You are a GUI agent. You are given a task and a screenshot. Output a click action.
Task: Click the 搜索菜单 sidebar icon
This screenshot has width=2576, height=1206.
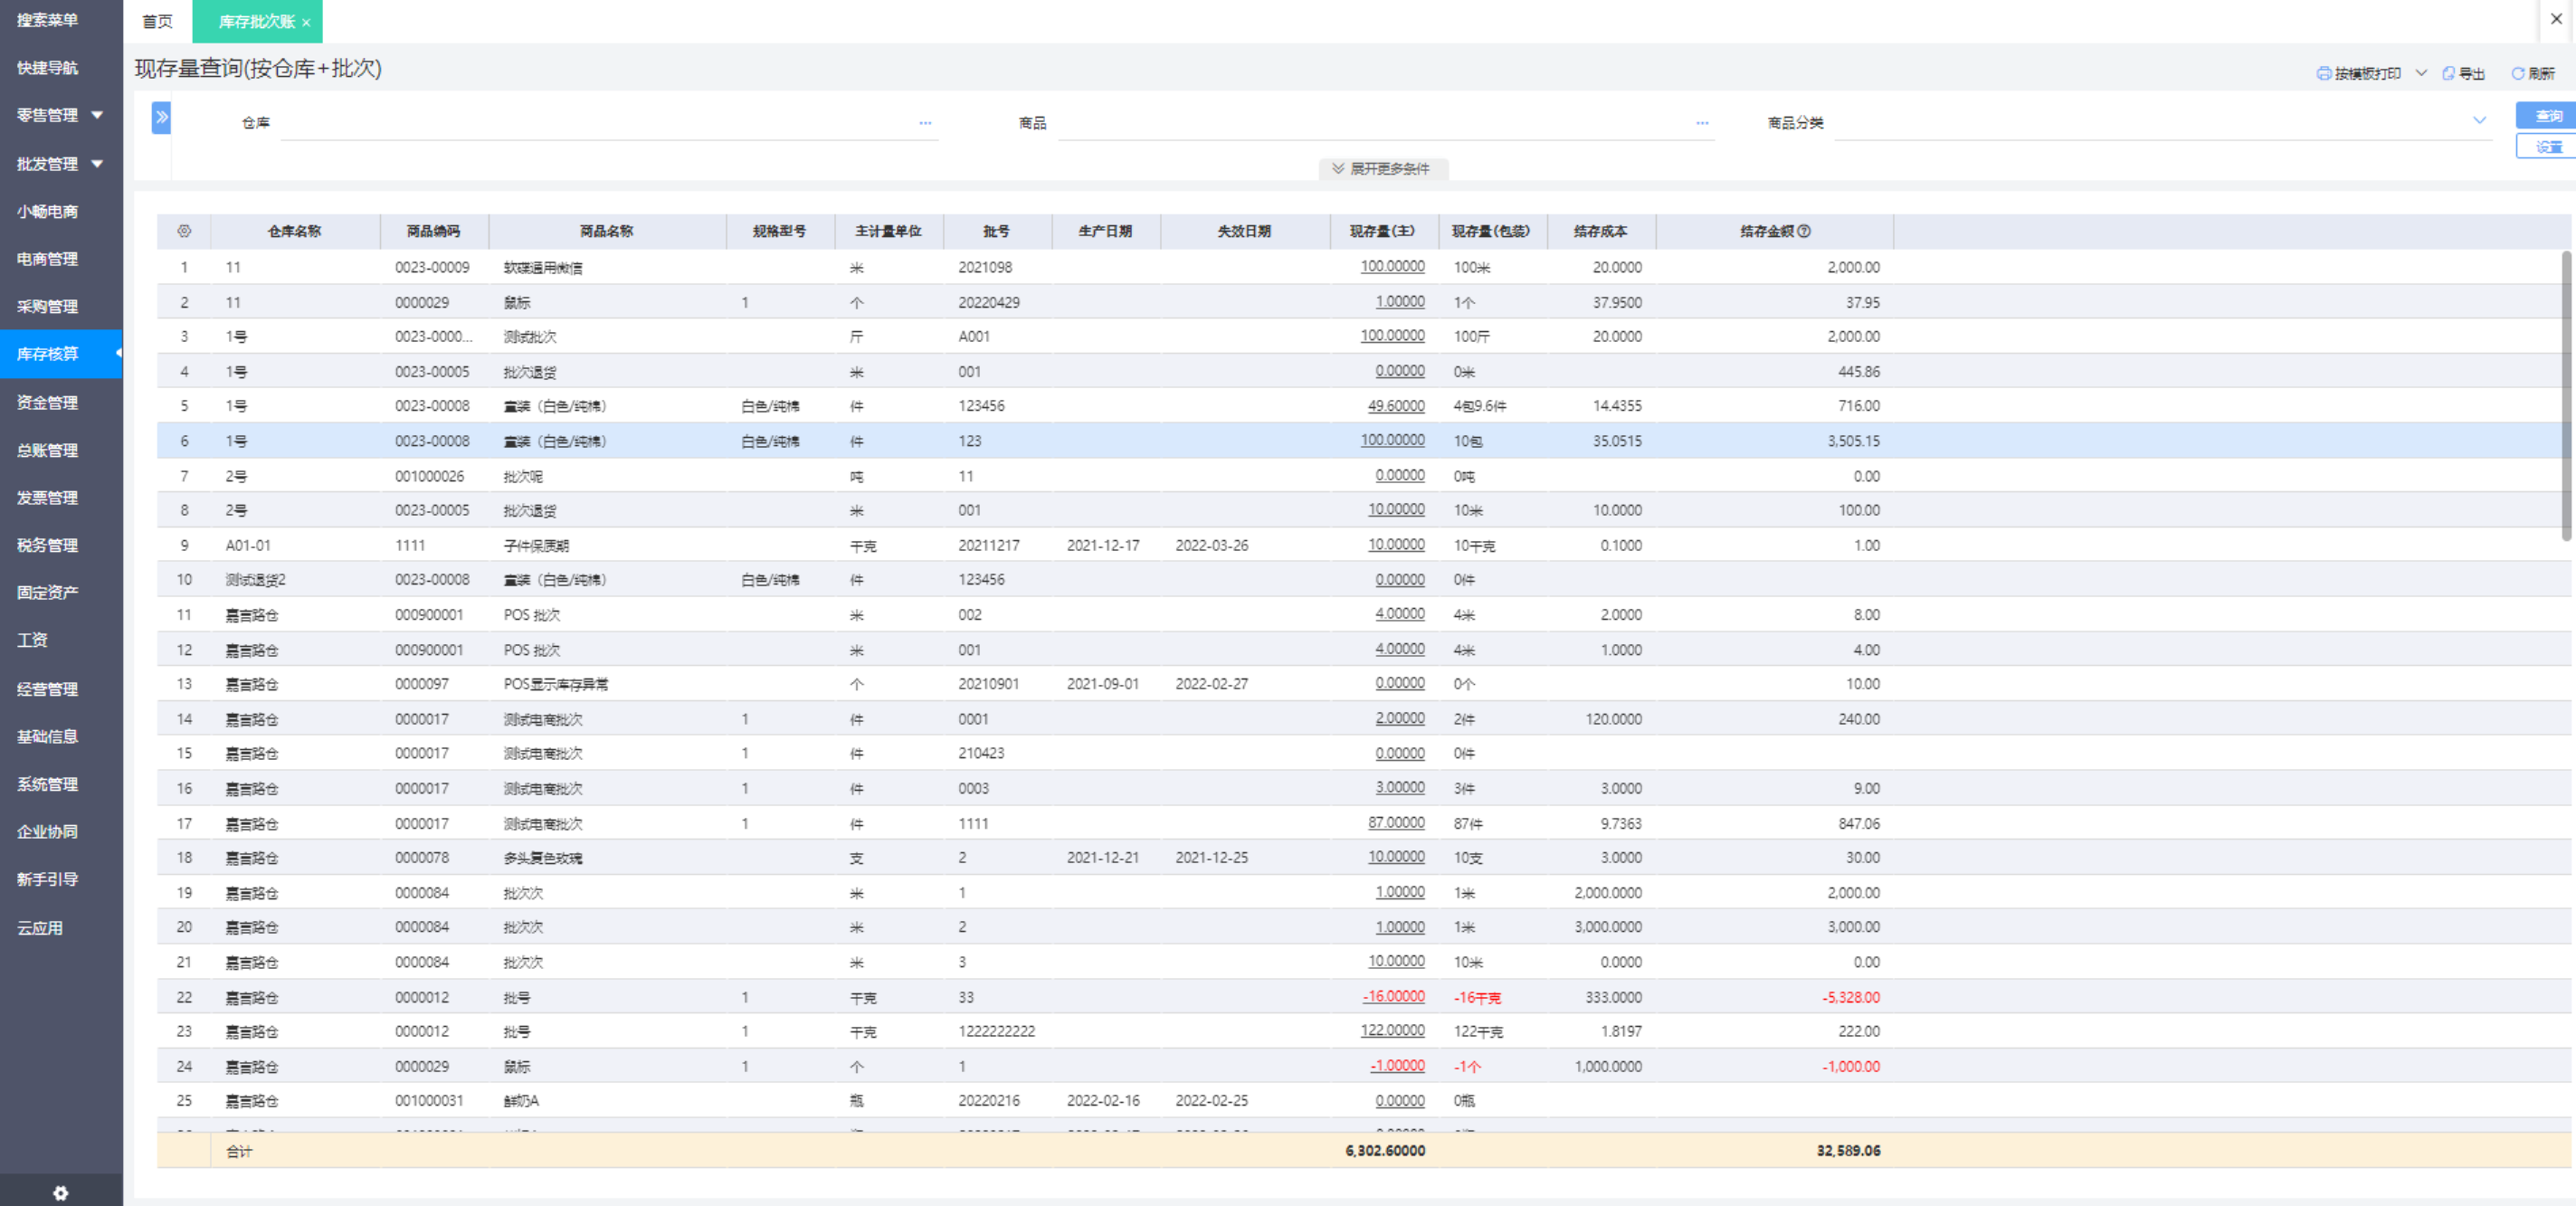tap(44, 20)
